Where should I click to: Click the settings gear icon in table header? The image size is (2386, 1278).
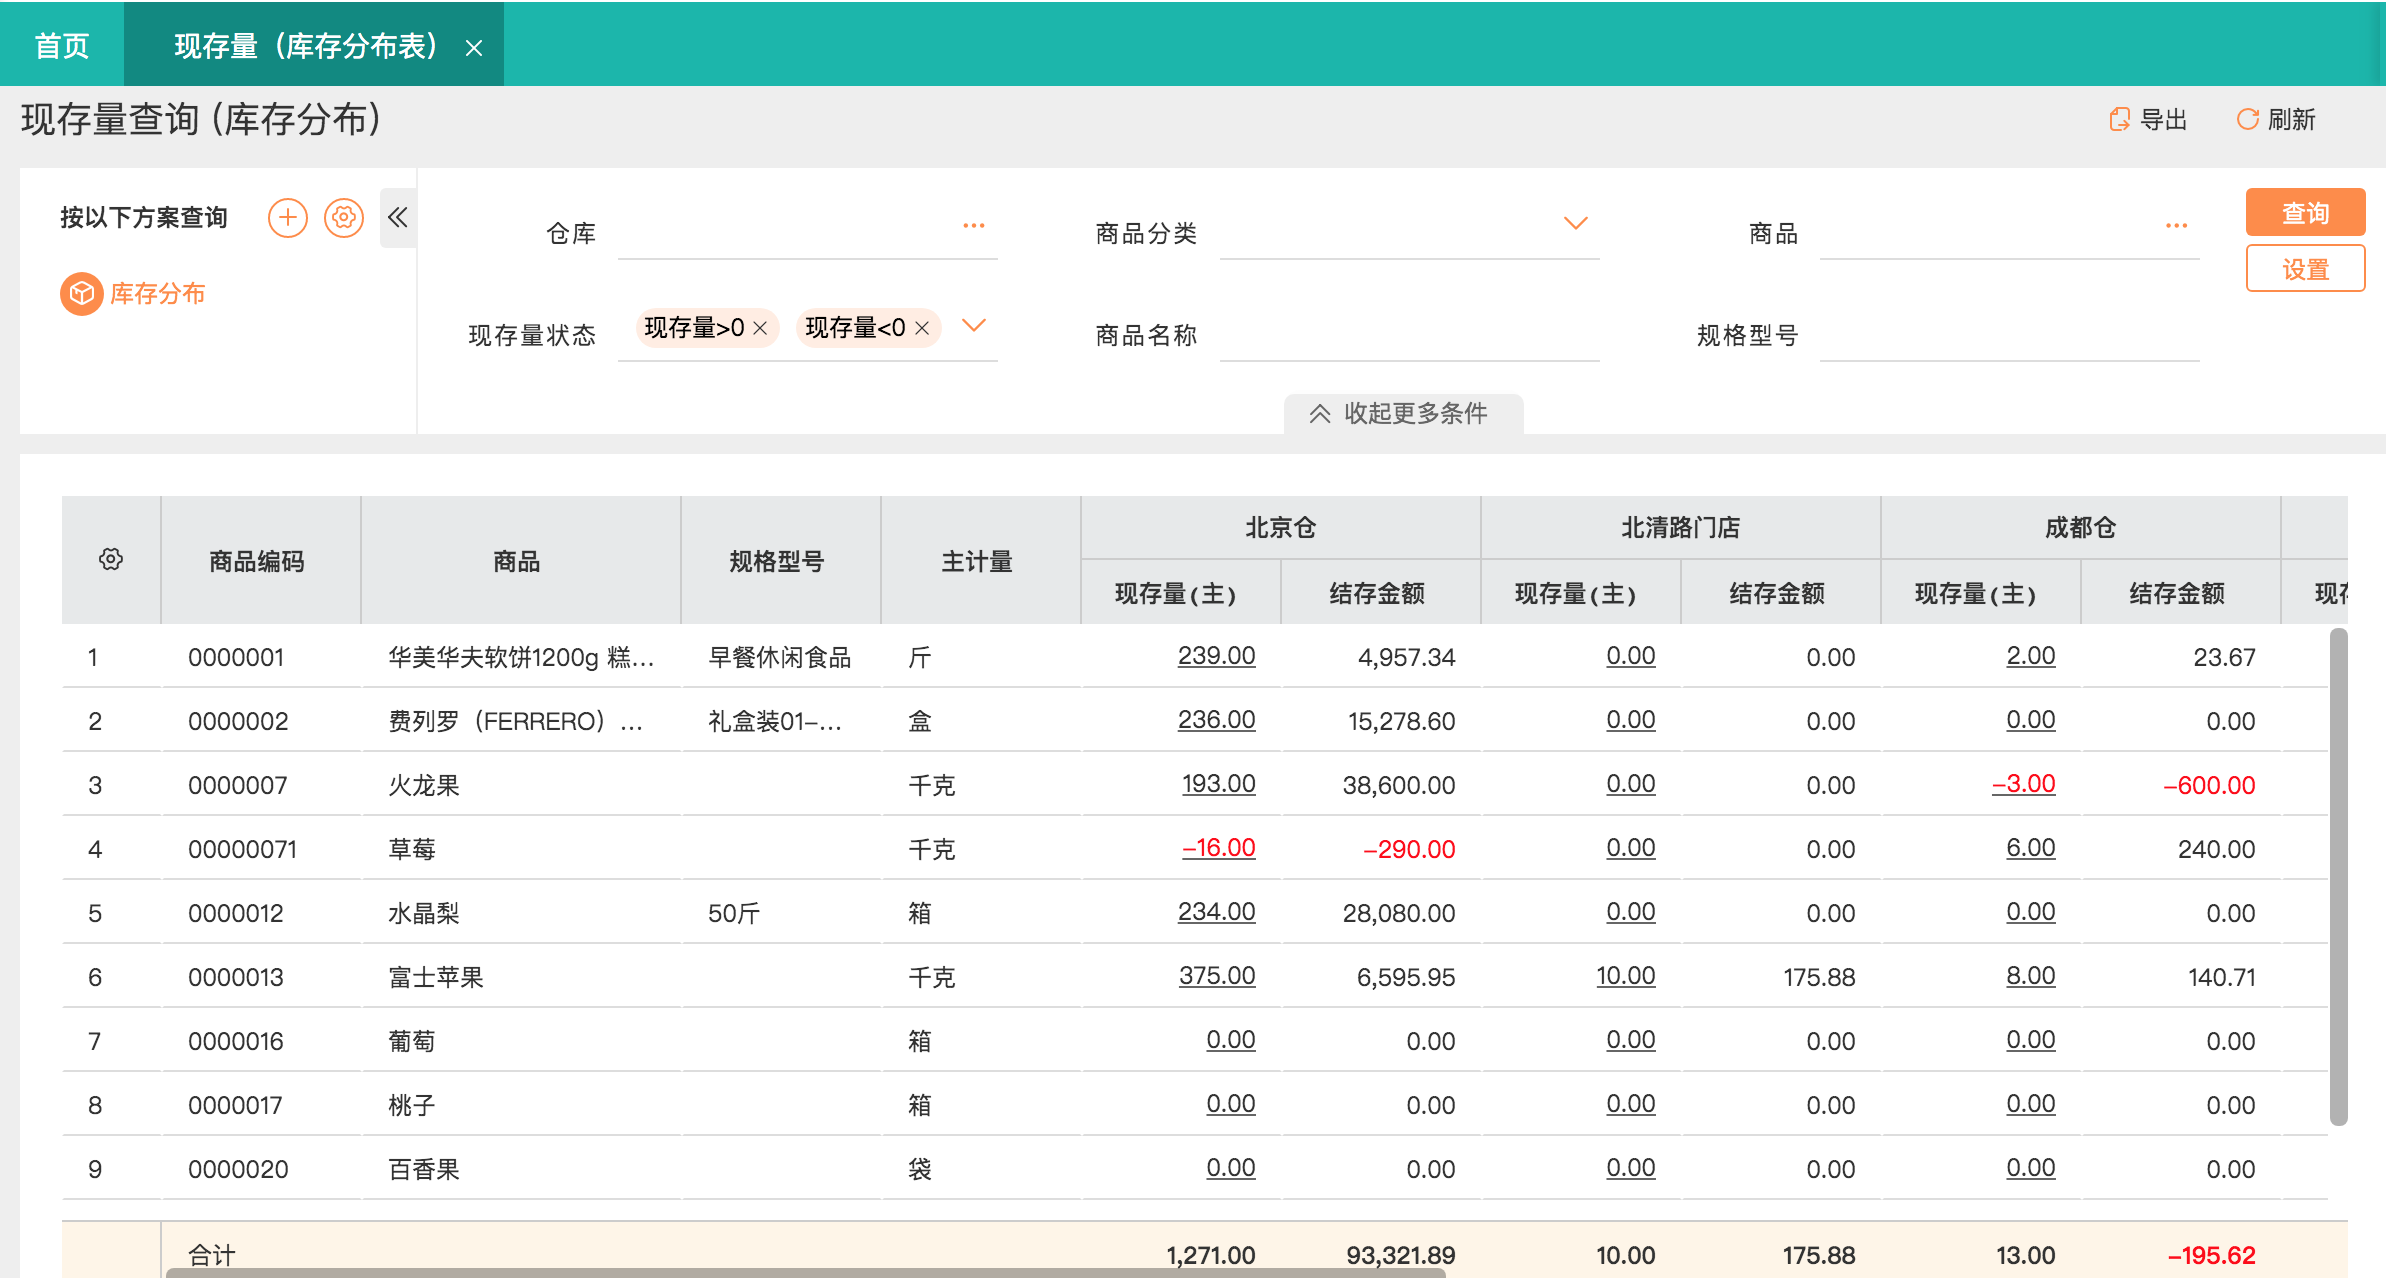point(110,559)
